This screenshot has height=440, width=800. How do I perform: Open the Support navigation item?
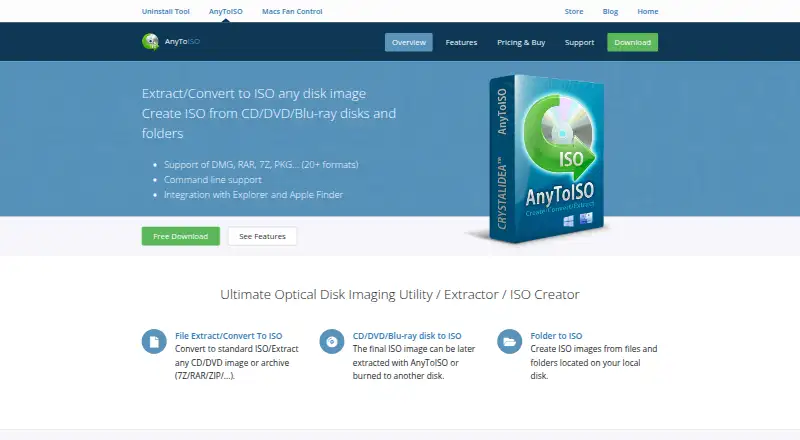click(579, 42)
